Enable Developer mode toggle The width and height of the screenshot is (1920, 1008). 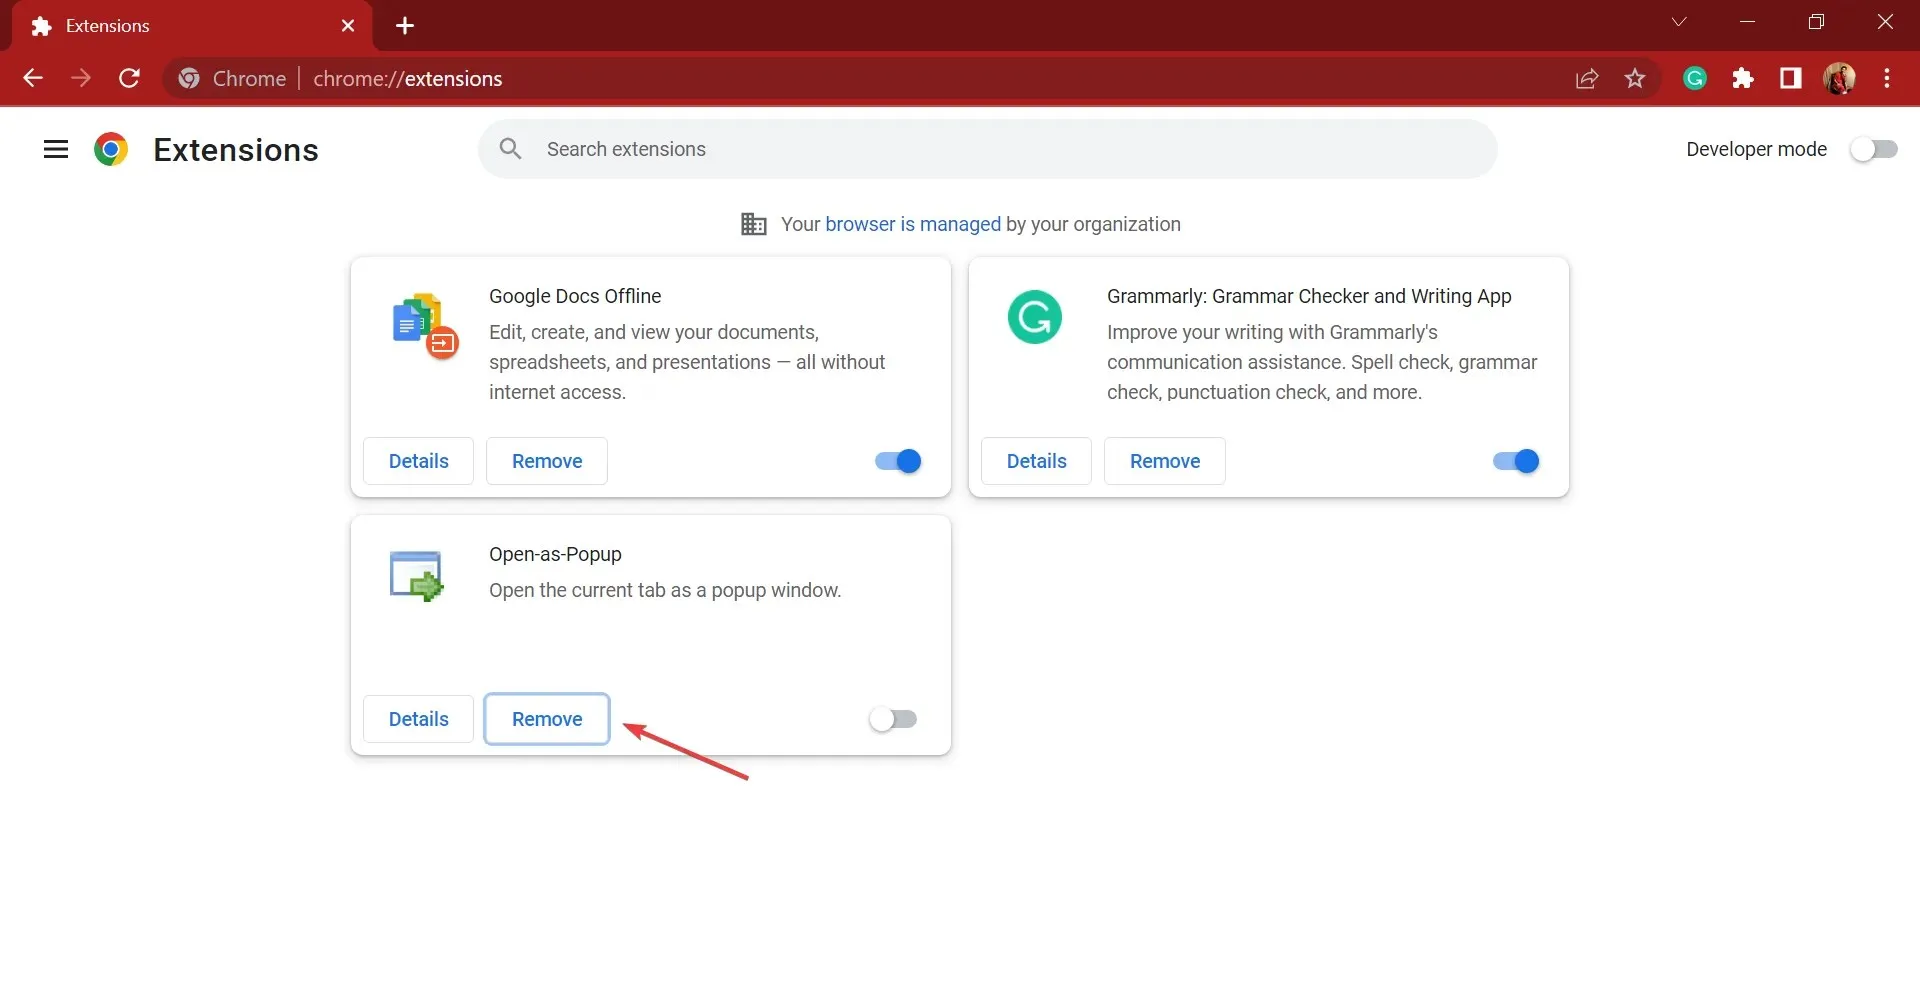click(x=1873, y=149)
